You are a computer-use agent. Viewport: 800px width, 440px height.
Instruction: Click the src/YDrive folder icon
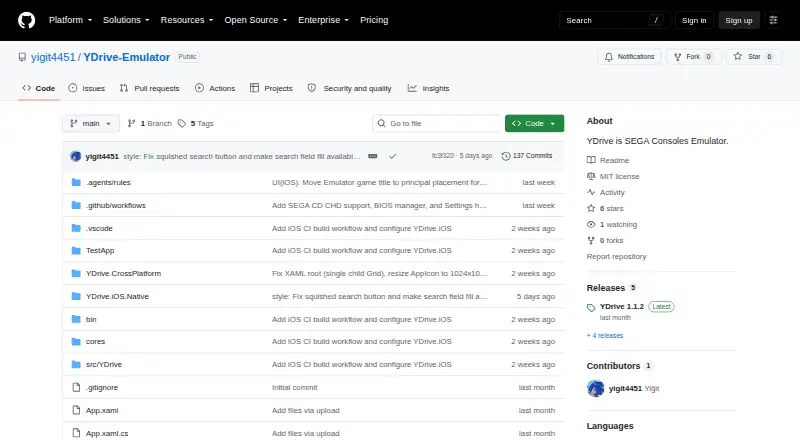click(76, 364)
